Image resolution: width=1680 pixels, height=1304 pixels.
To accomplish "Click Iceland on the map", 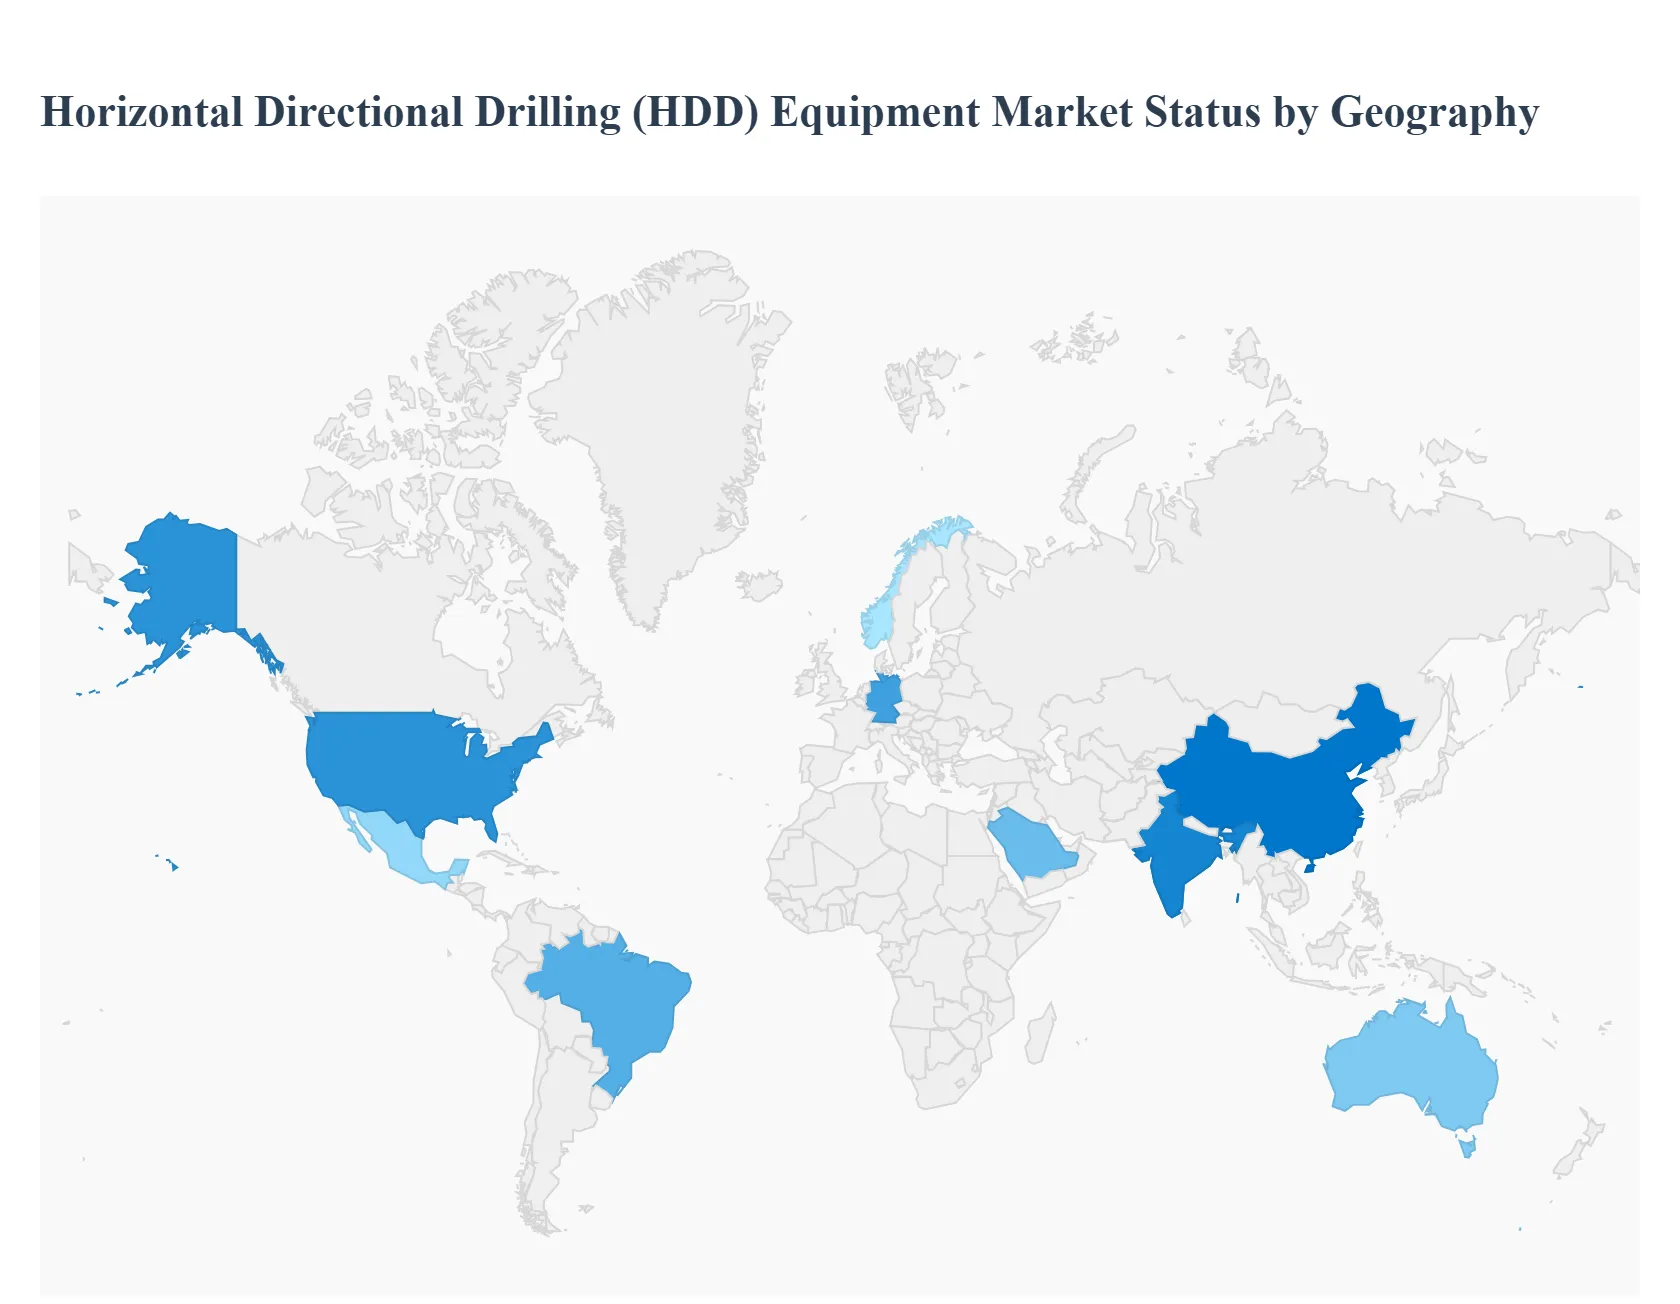I will [759, 585].
